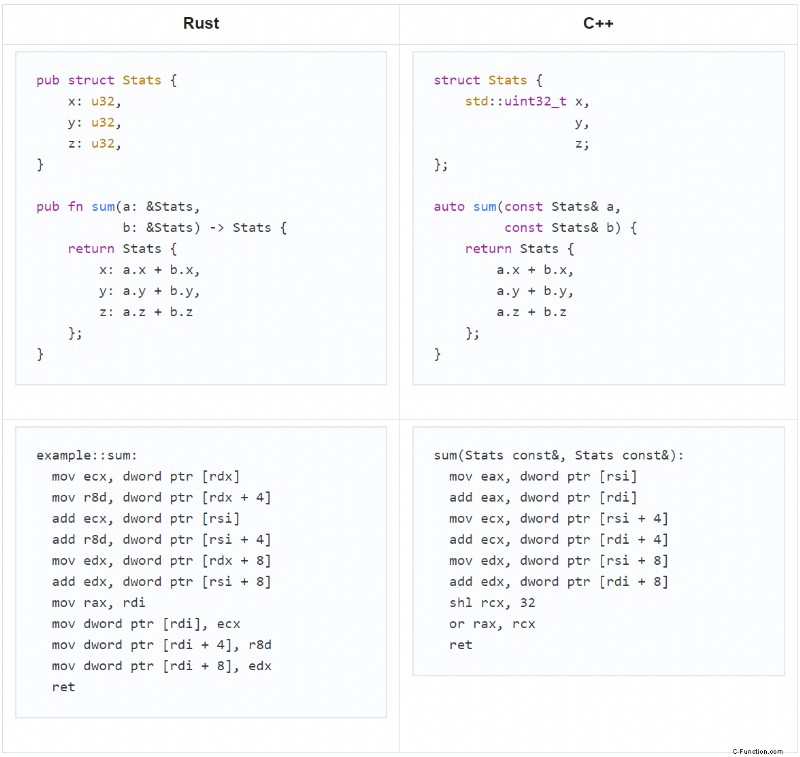Select the 'mov dword ptr [rdi + 8], edx' line
800x757 pixels.
[x=161, y=665]
